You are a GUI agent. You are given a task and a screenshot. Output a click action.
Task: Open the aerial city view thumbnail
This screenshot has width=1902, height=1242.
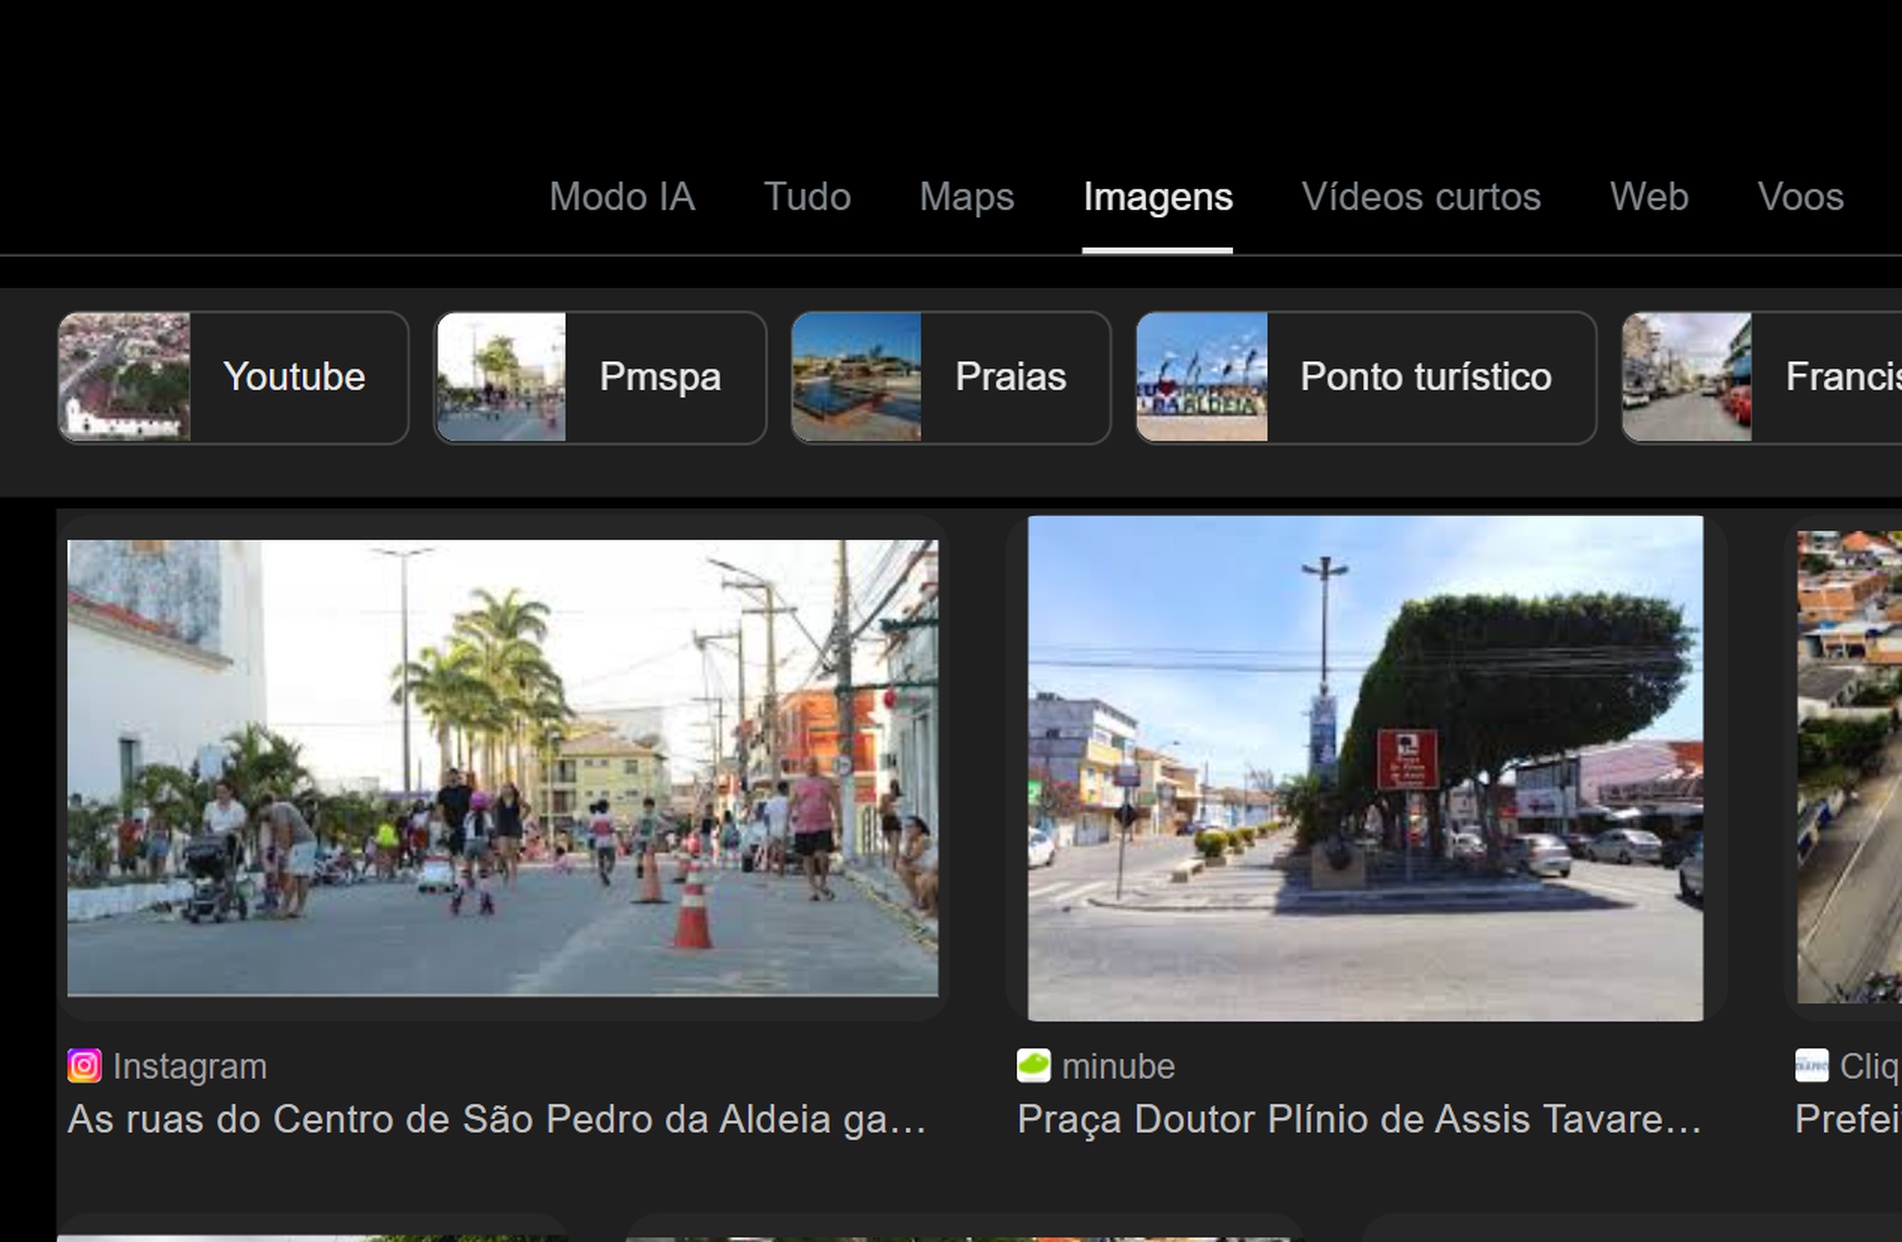1848,767
